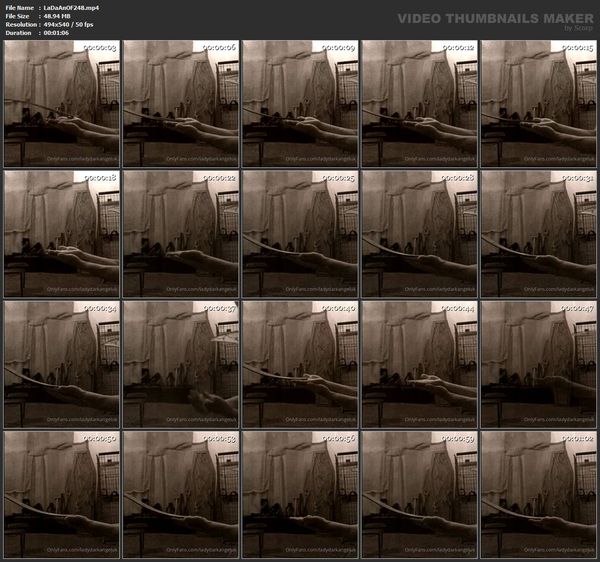Click the file name text in the header
This screenshot has width=600, height=562.
point(74,8)
